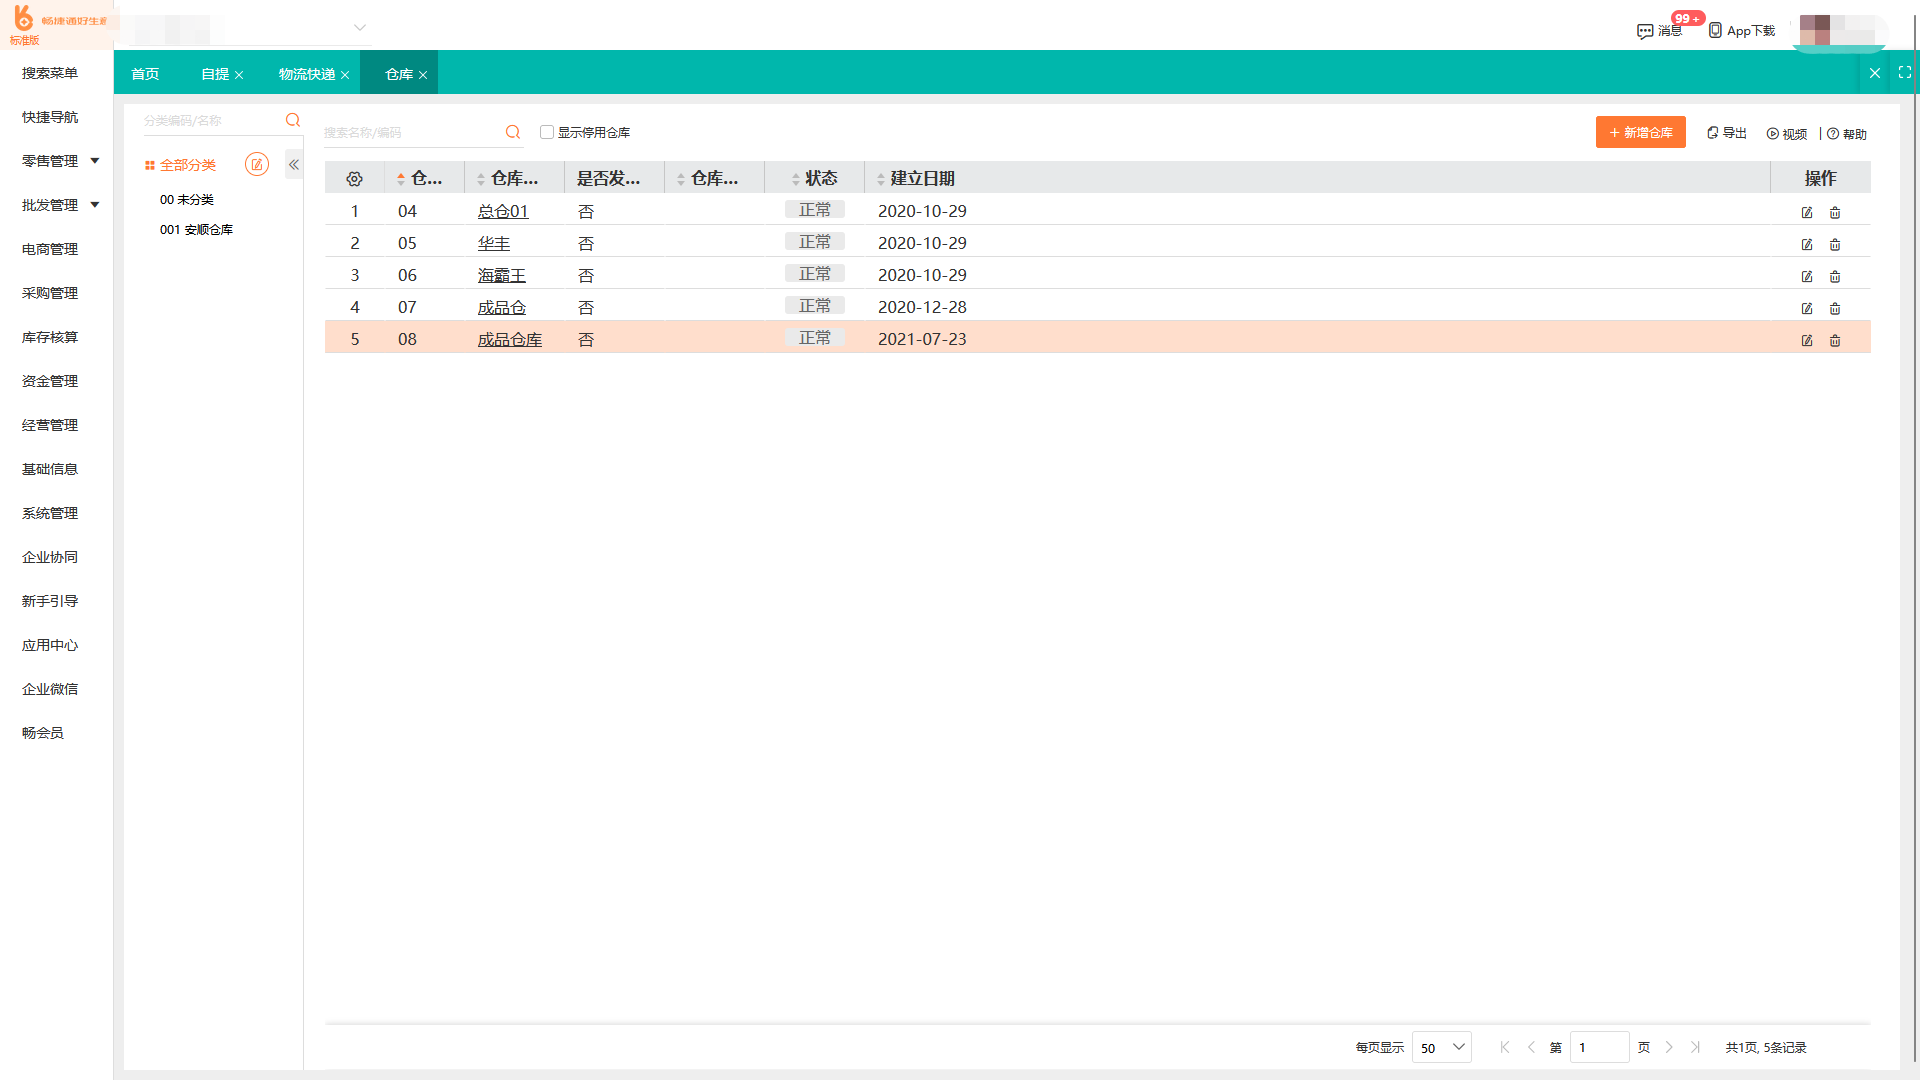Click the edit icon for 成品仓库 row 5
The image size is (1920, 1080).
pyautogui.click(x=1807, y=339)
